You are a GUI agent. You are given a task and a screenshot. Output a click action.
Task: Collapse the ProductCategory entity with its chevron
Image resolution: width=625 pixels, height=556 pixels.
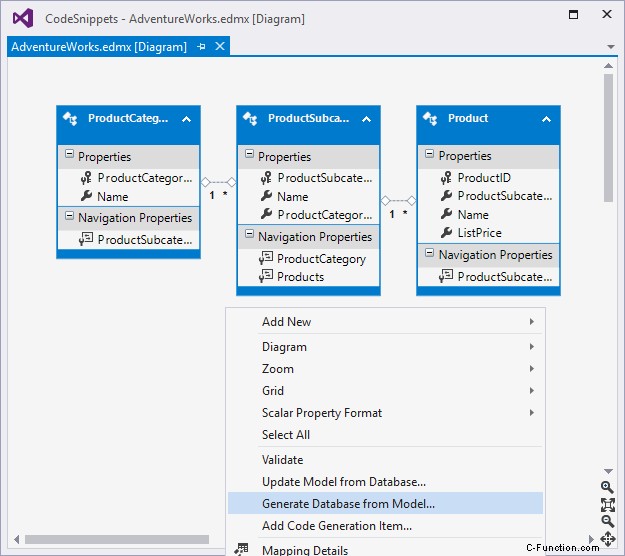tap(186, 119)
